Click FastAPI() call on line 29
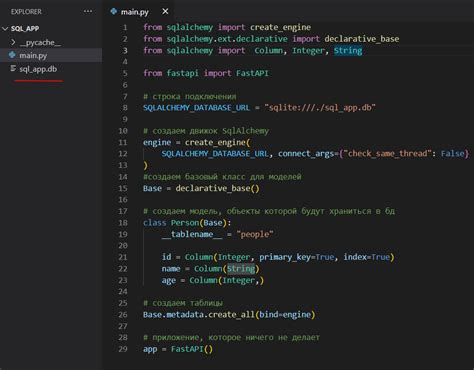This screenshot has width=474, height=370. click(x=192, y=349)
